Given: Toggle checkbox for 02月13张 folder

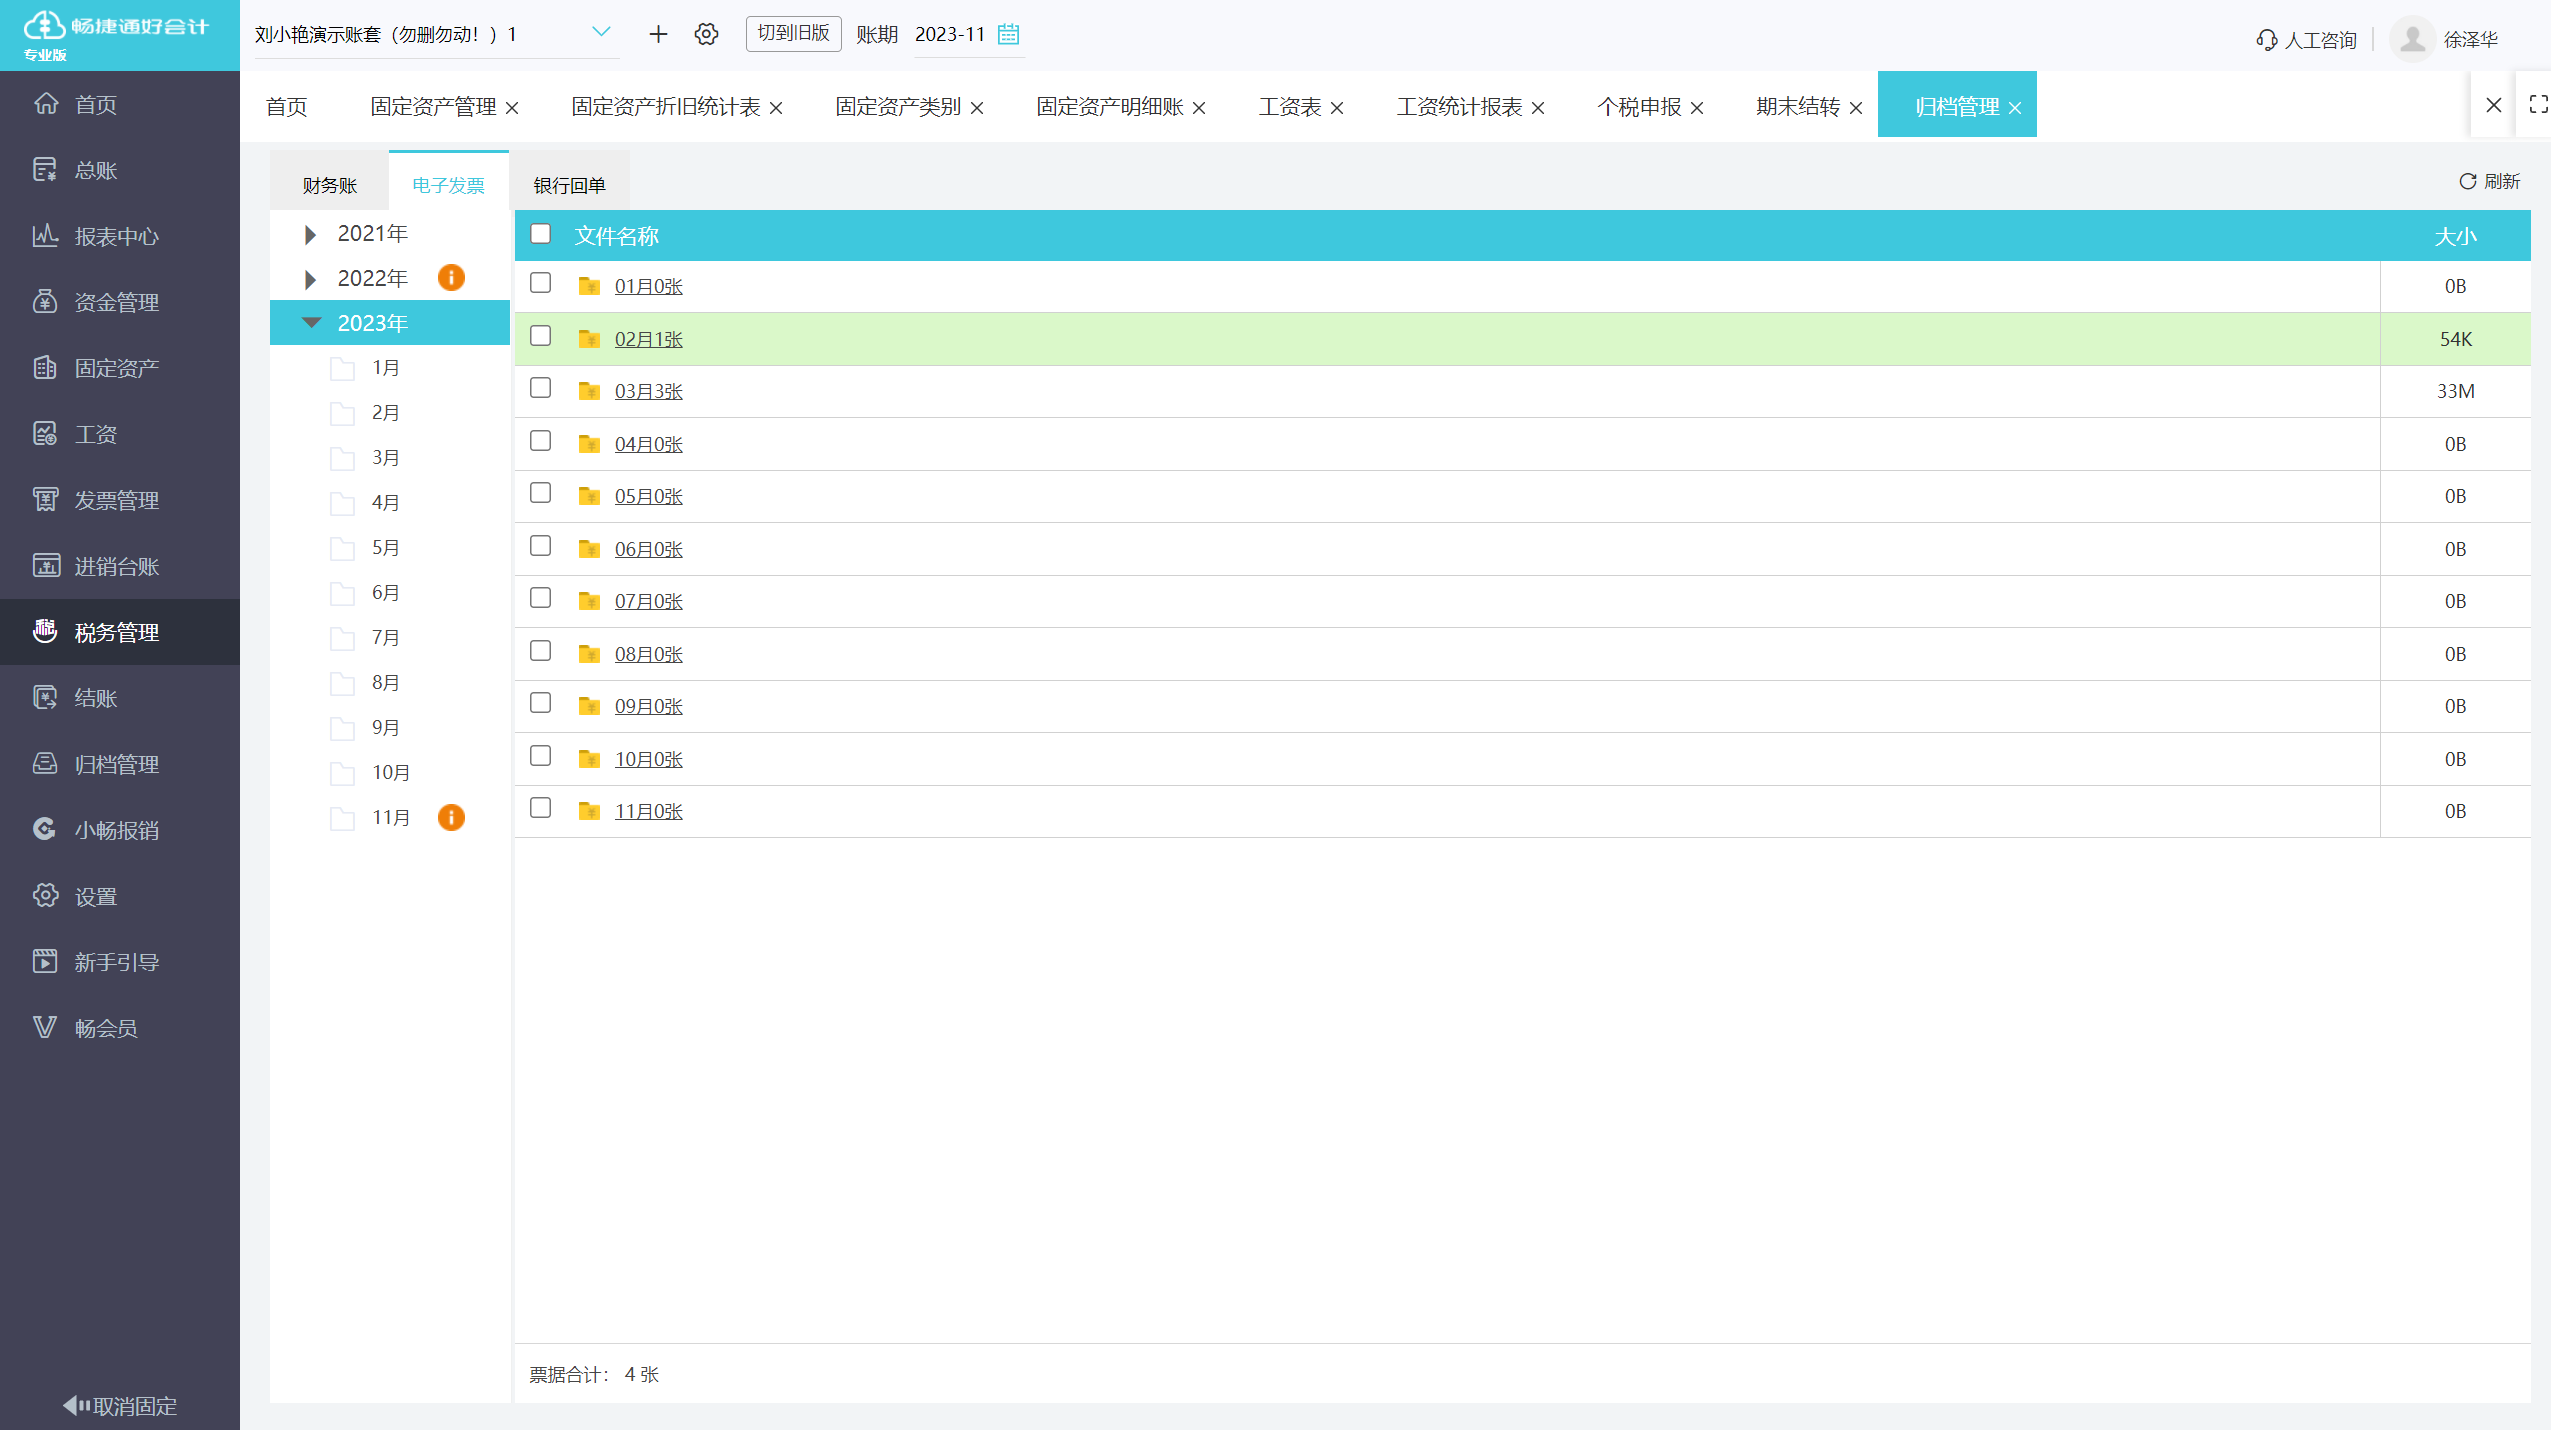Looking at the screenshot, I should coord(541,338).
